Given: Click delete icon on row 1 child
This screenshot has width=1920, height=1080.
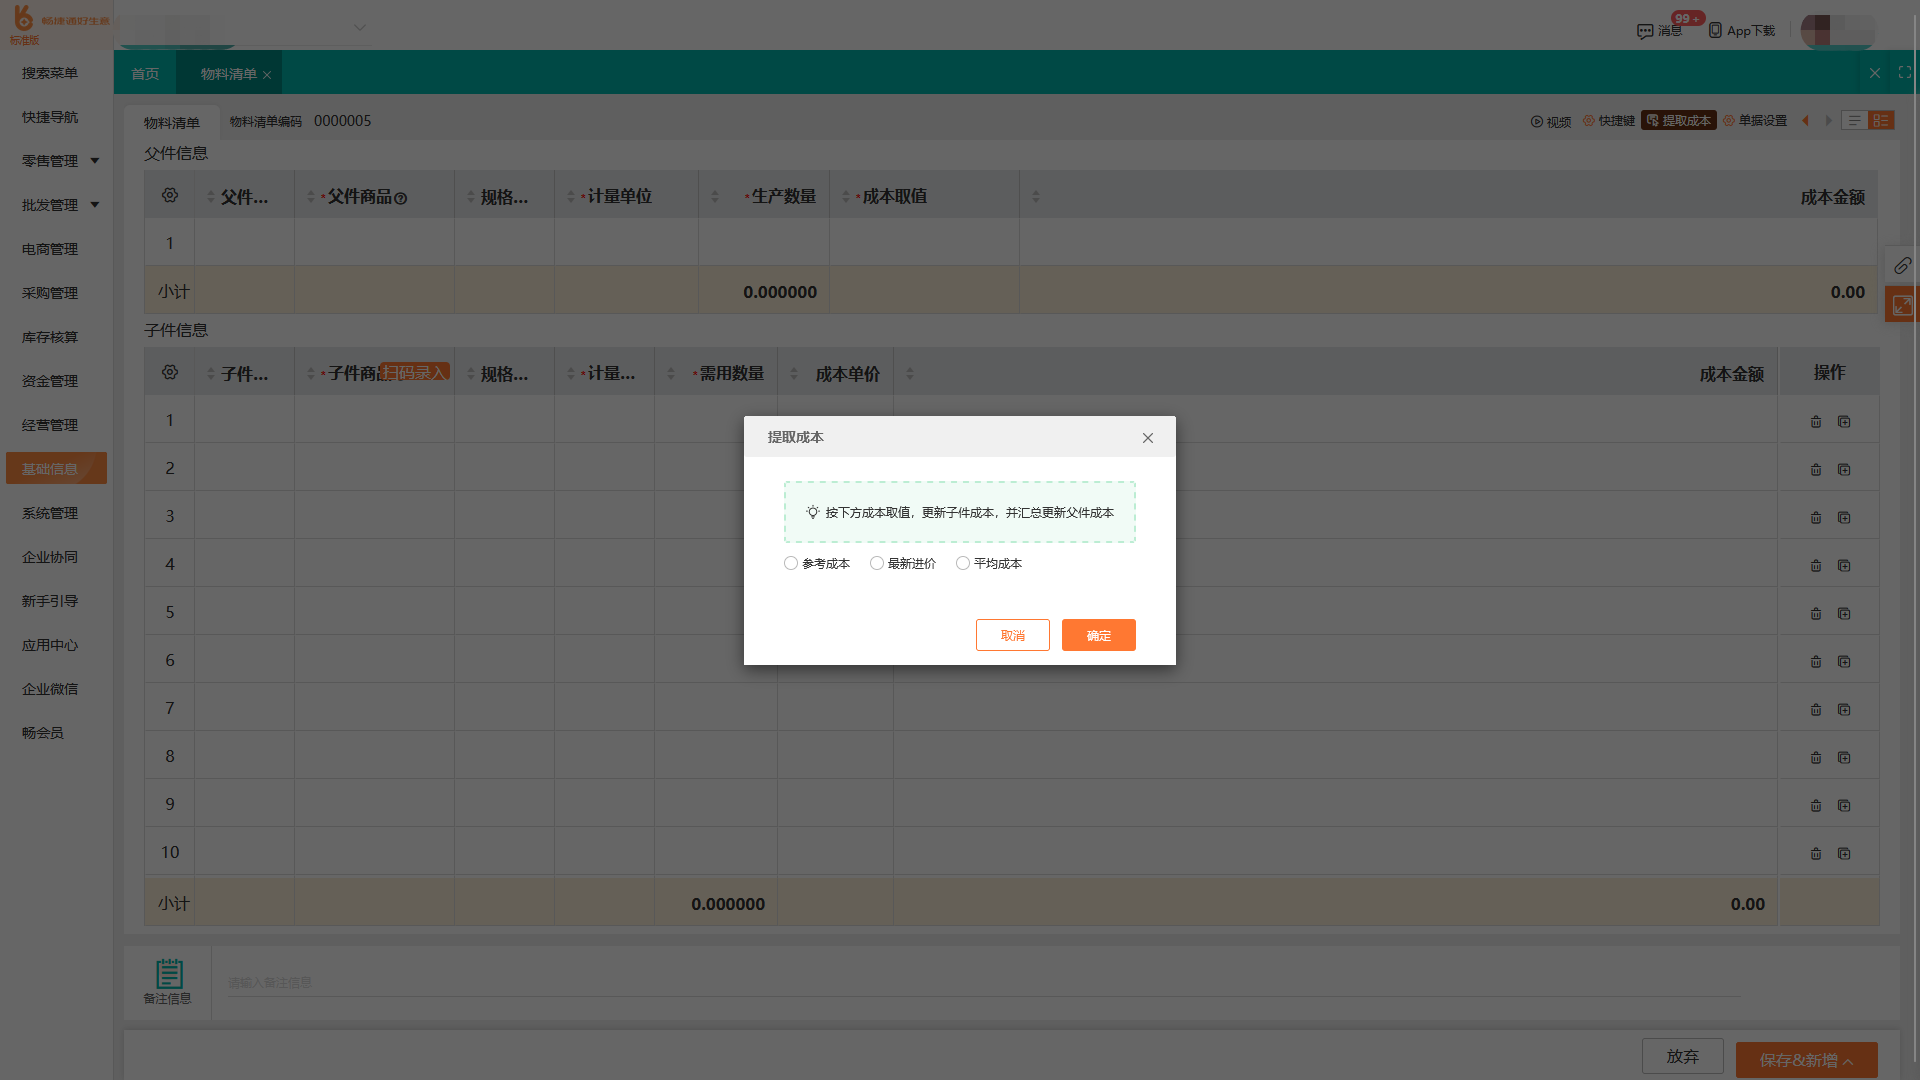Looking at the screenshot, I should (1816, 421).
